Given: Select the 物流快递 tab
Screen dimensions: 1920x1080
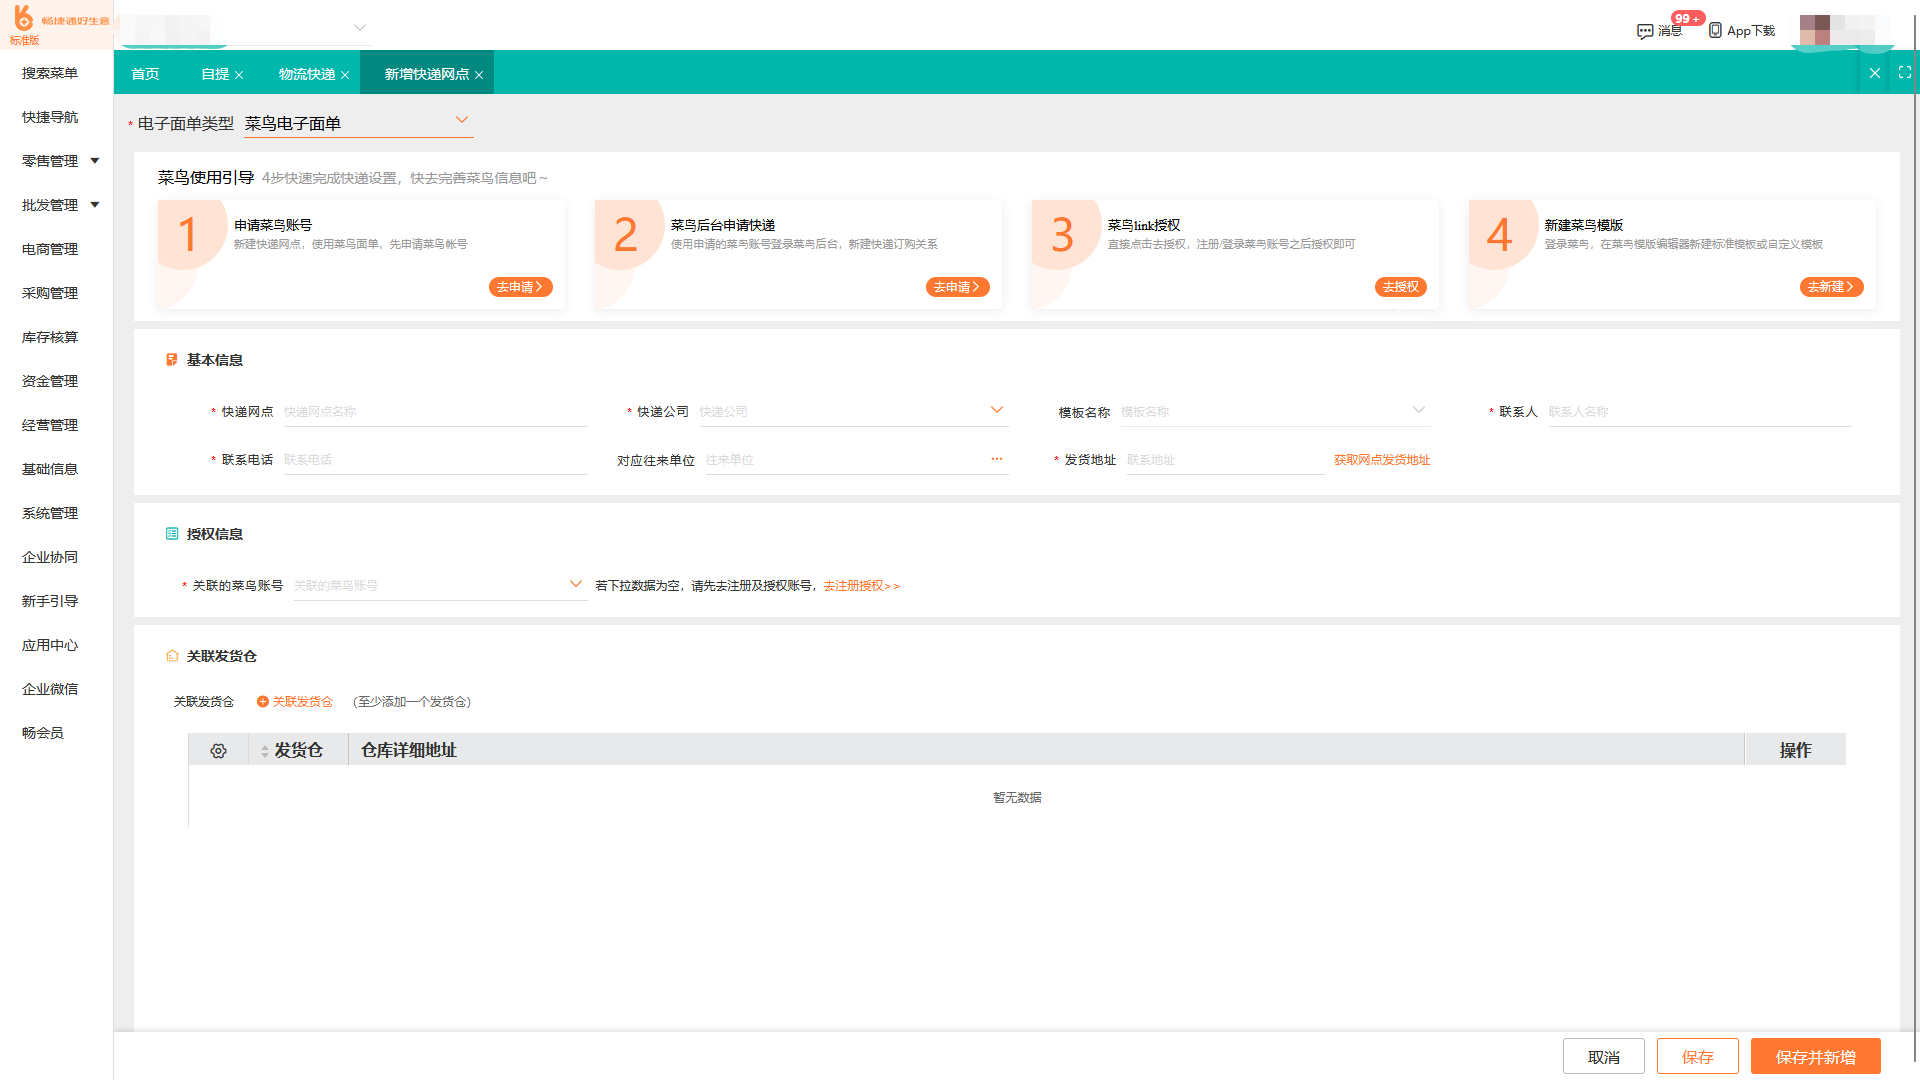Looking at the screenshot, I should point(306,73).
